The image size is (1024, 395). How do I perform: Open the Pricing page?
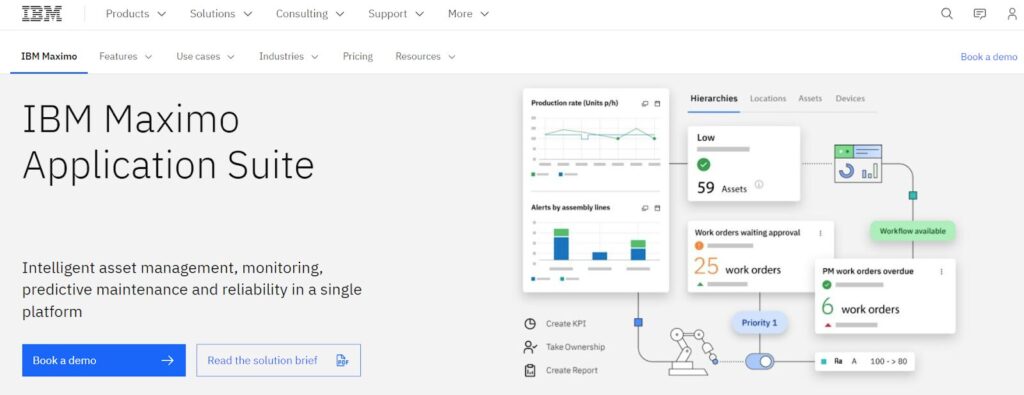pos(358,57)
